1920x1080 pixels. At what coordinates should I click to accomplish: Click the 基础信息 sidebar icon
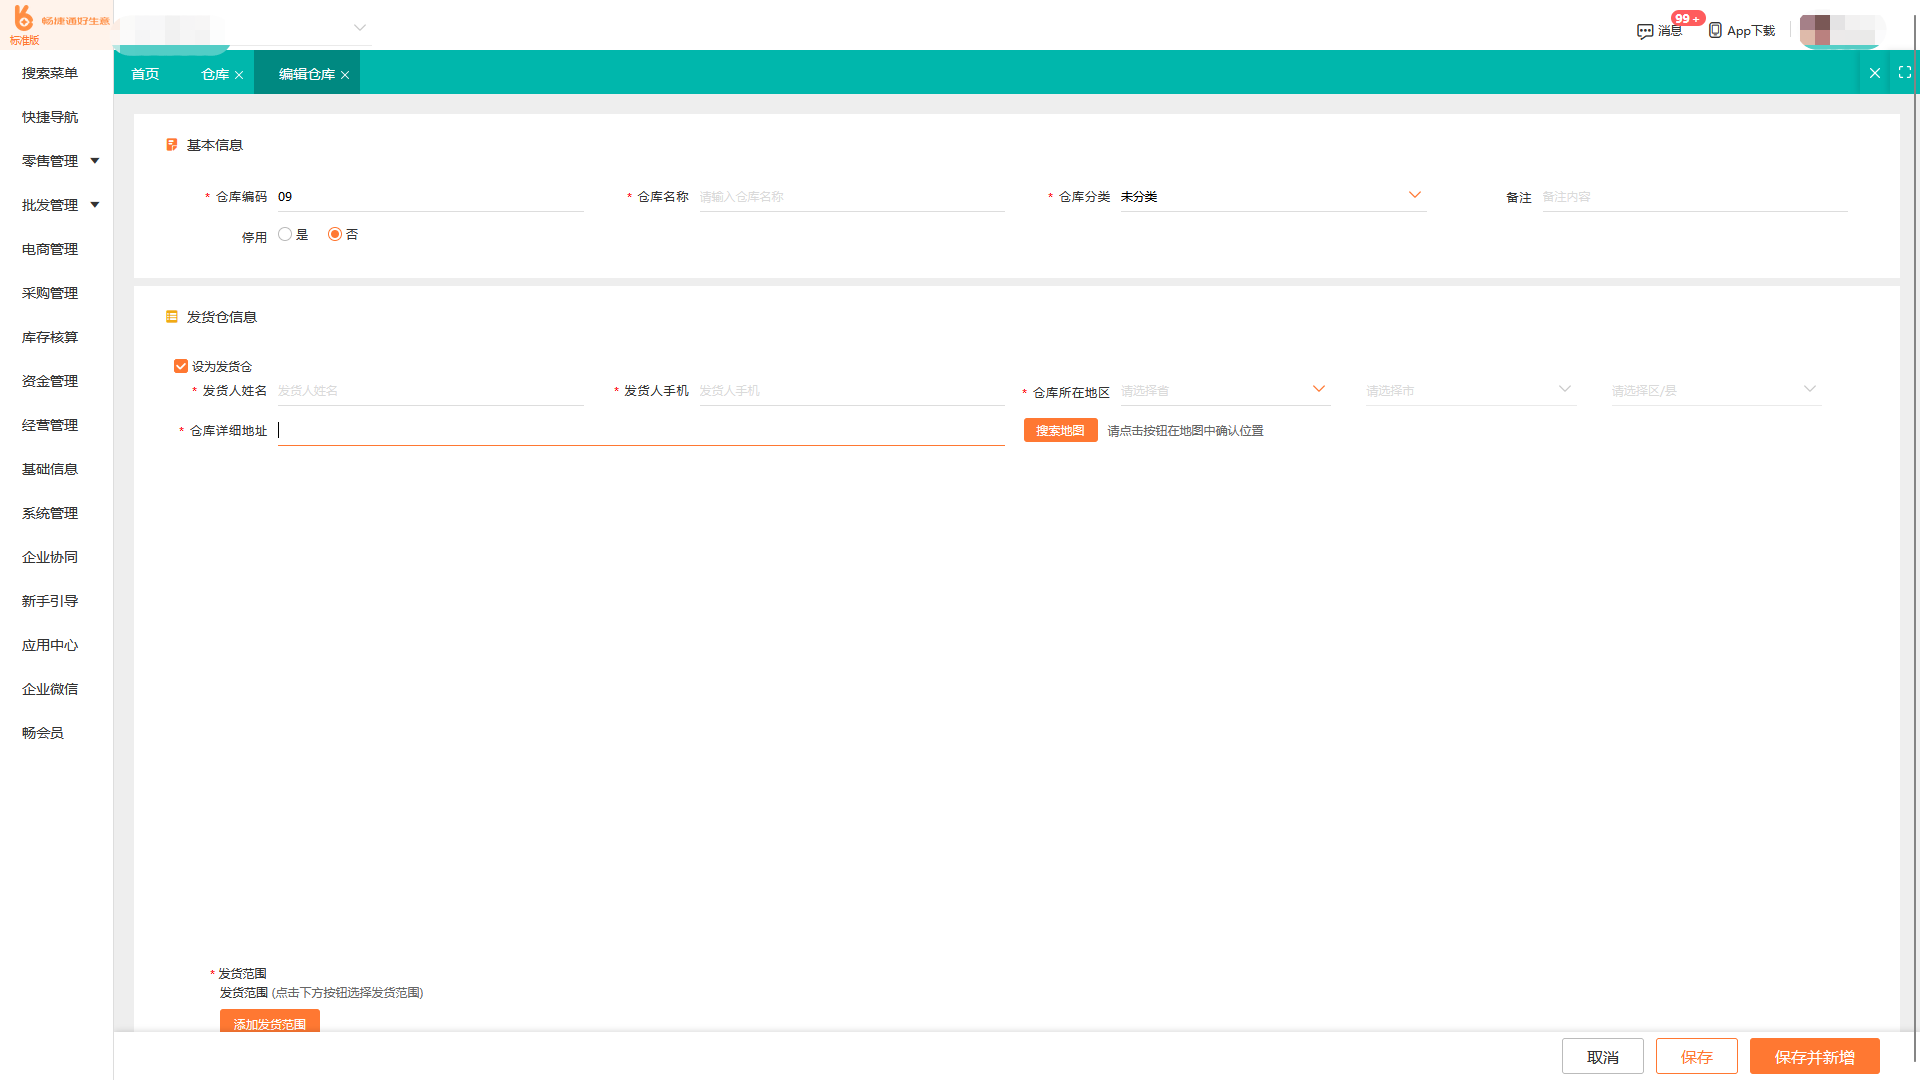[50, 468]
